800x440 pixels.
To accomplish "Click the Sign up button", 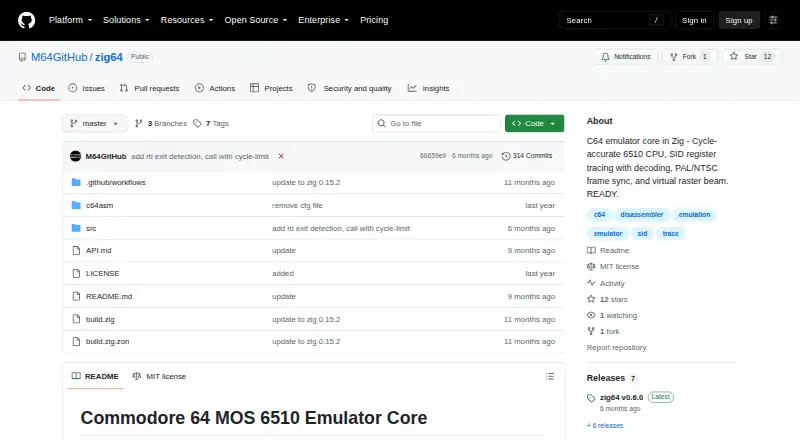I will pyautogui.click(x=739, y=20).
